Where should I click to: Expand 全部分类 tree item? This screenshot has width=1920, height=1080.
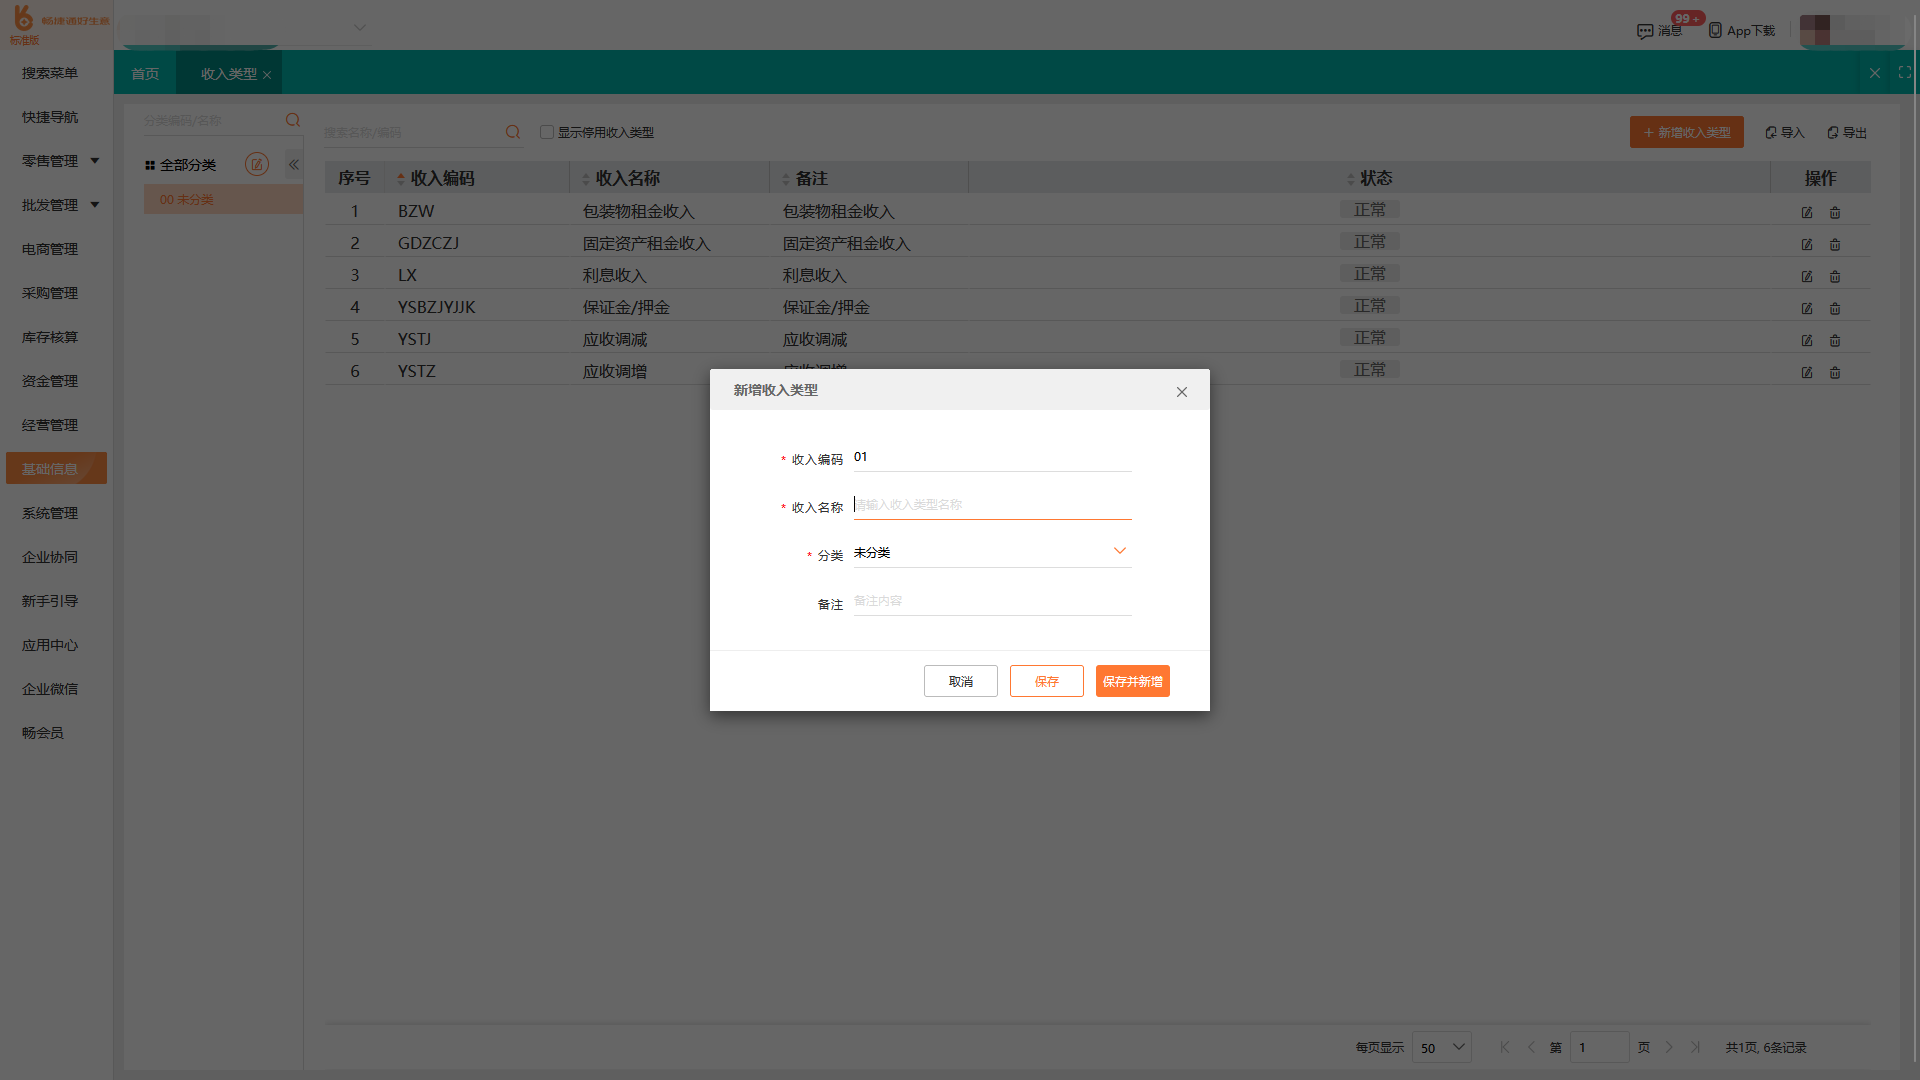tap(150, 164)
